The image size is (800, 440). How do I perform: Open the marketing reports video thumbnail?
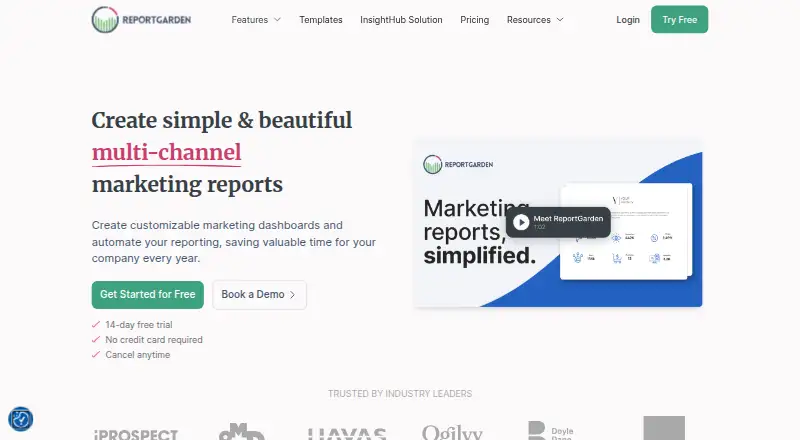pyautogui.click(x=558, y=224)
